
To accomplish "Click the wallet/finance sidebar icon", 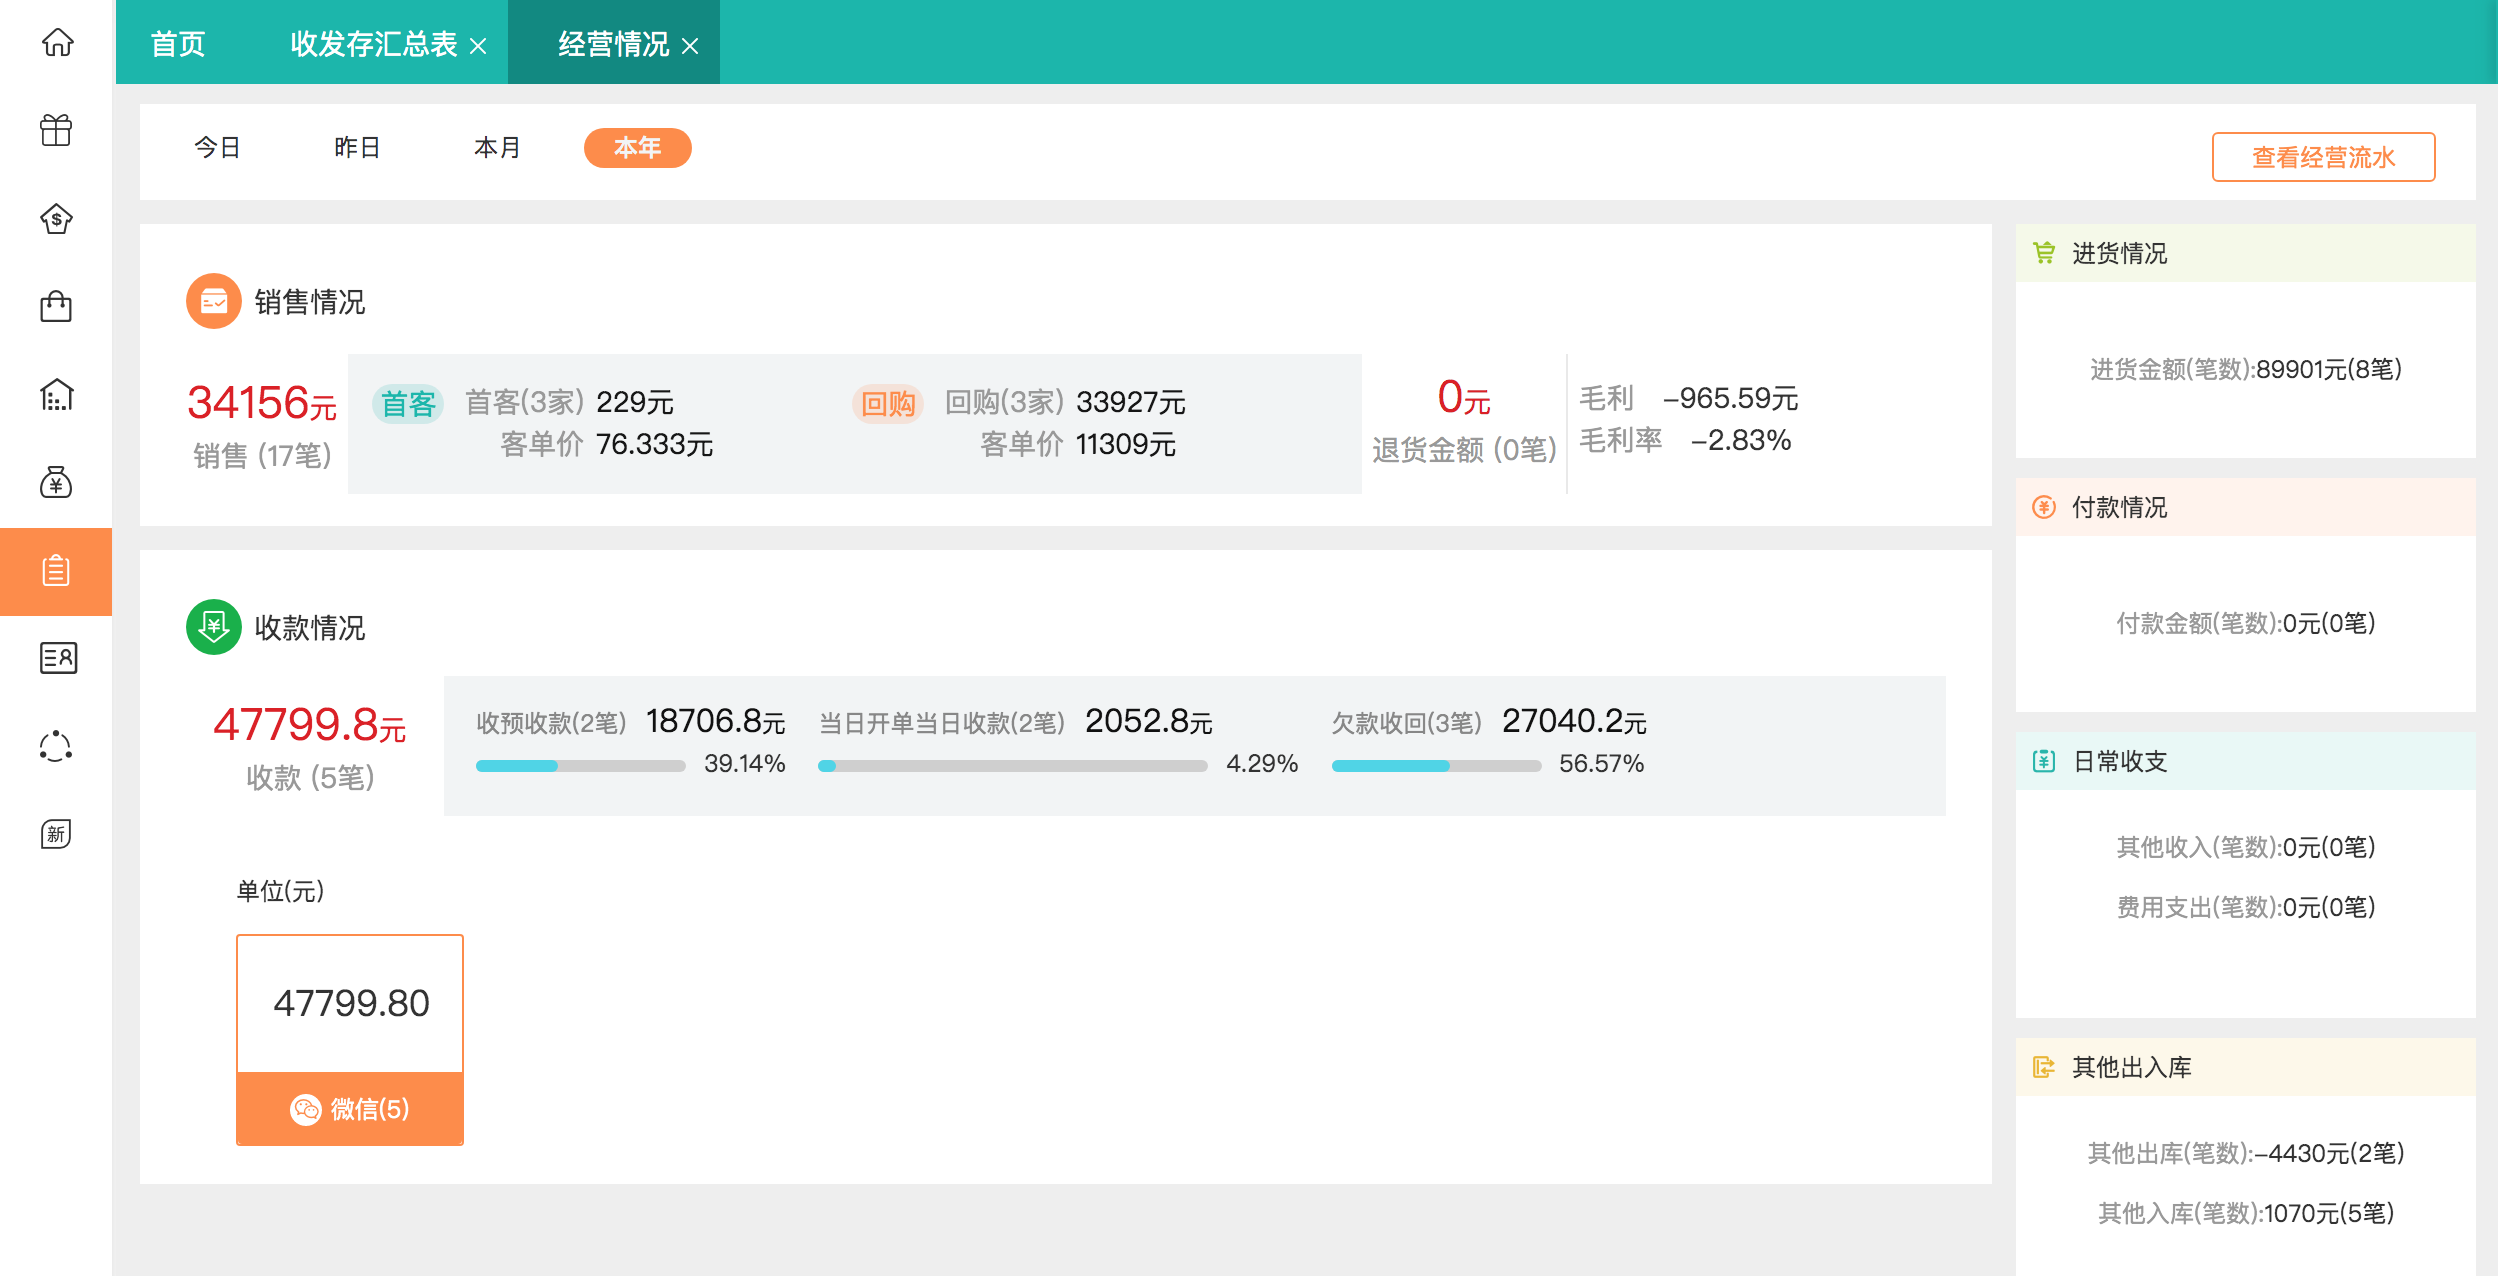I will pos(55,482).
